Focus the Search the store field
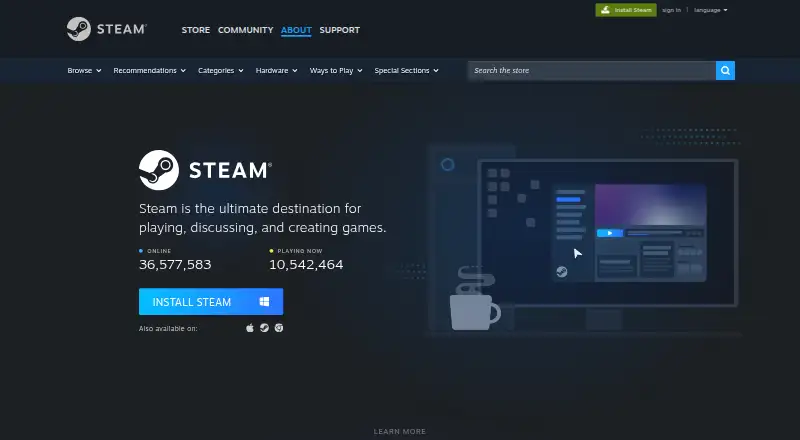The width and height of the screenshot is (800, 440). pos(592,70)
